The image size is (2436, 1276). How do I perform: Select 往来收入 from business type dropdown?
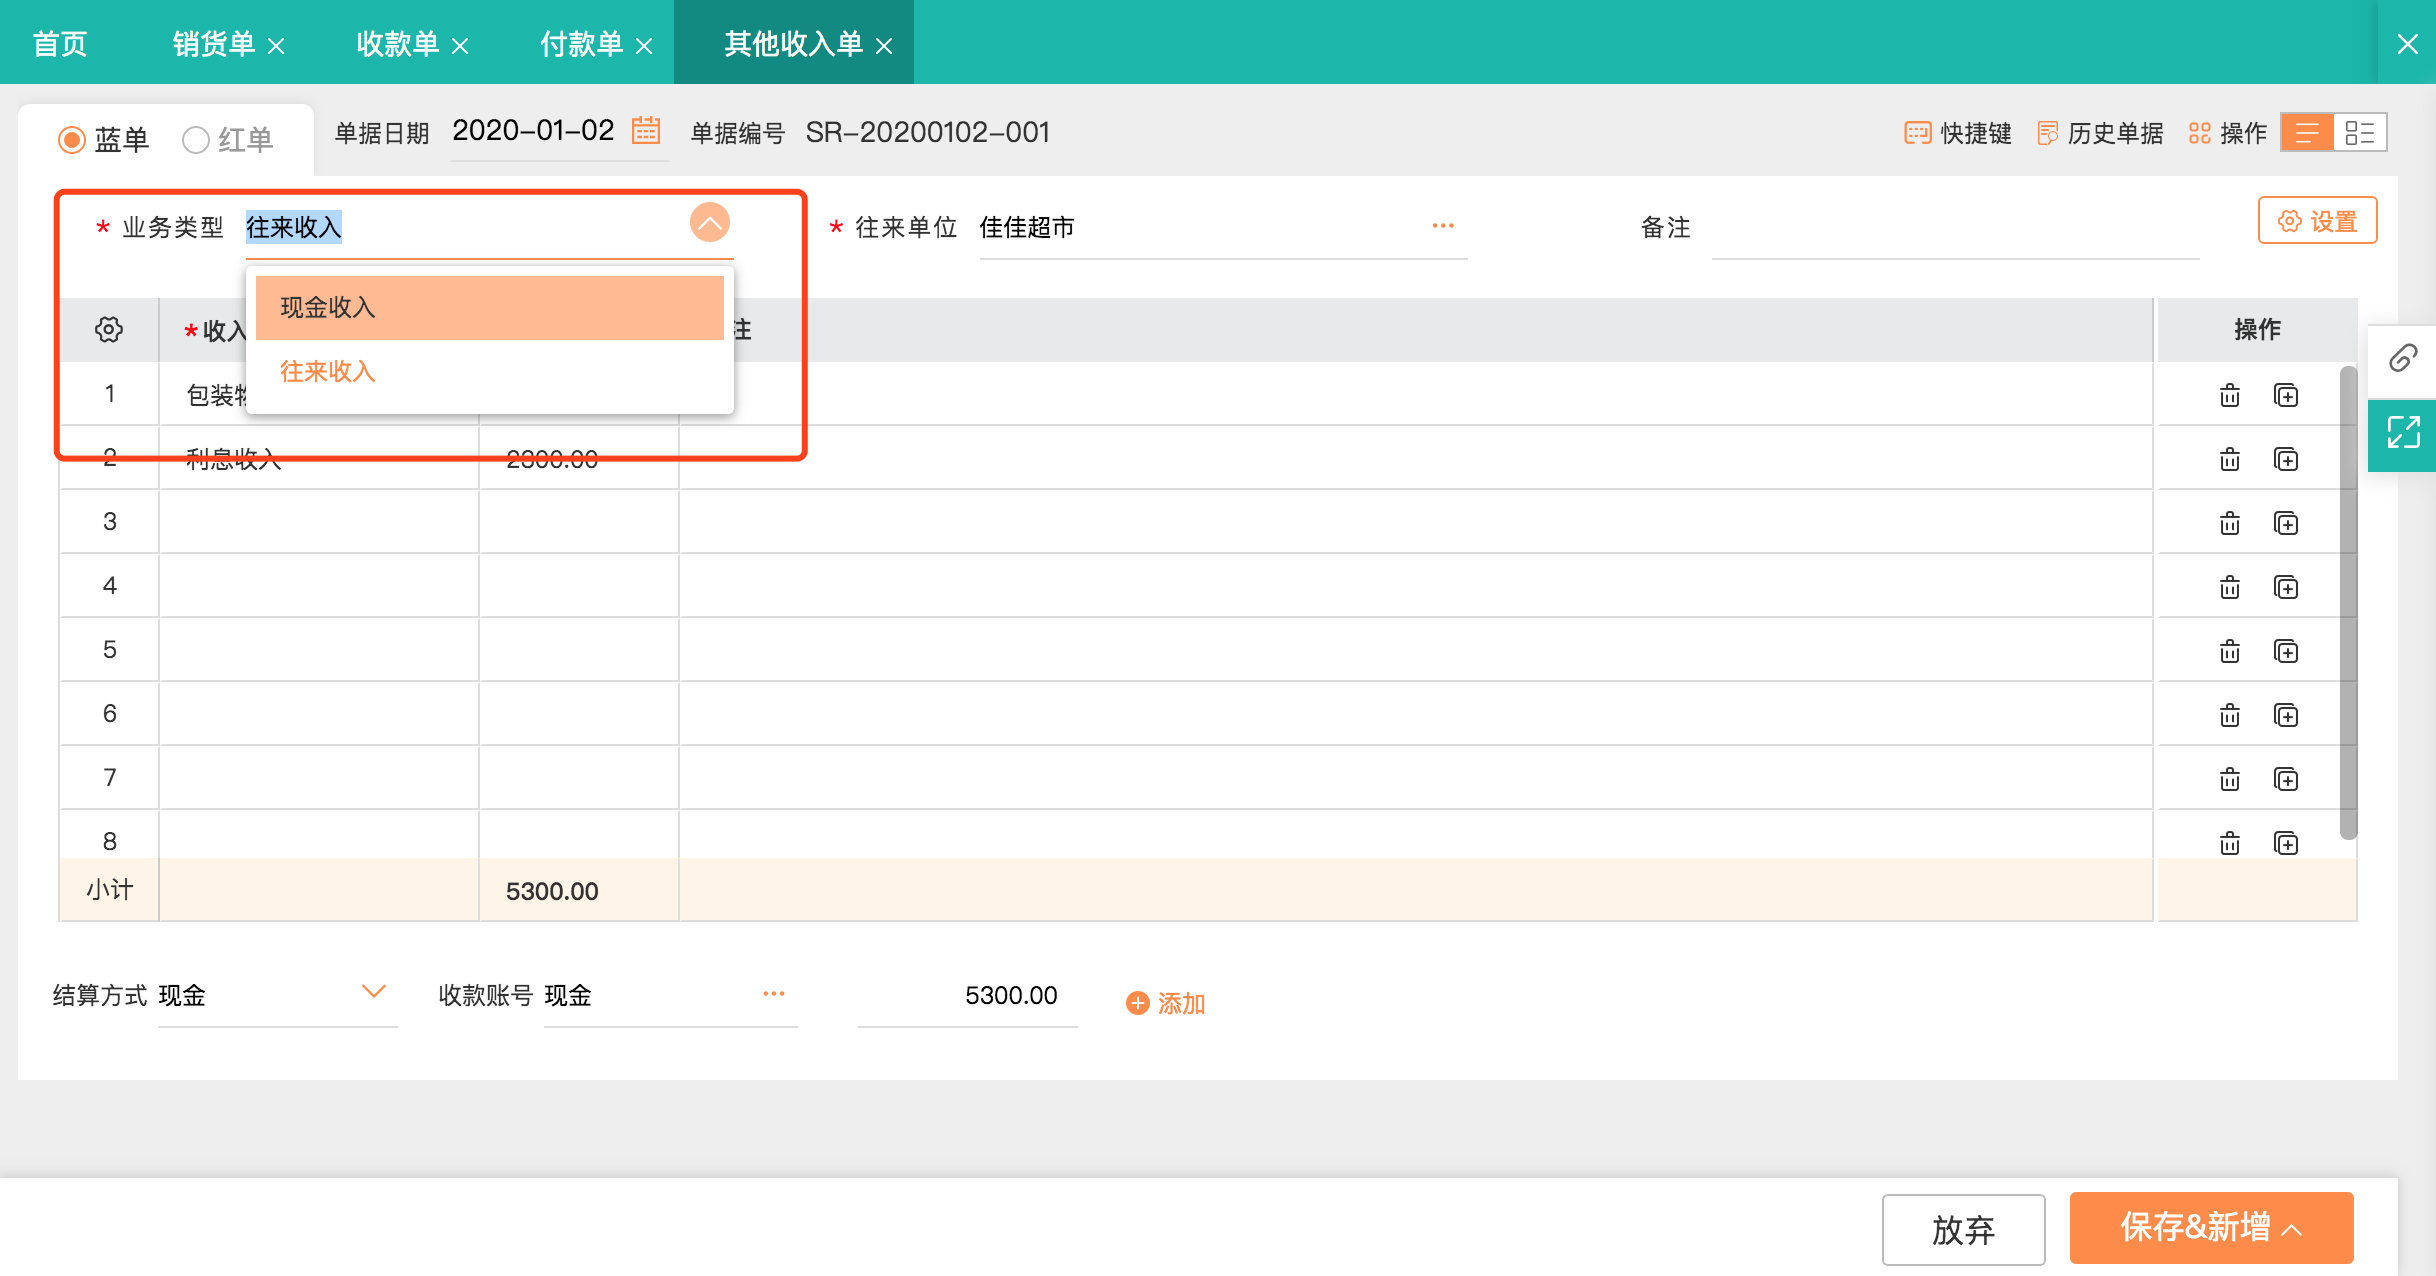point(332,371)
